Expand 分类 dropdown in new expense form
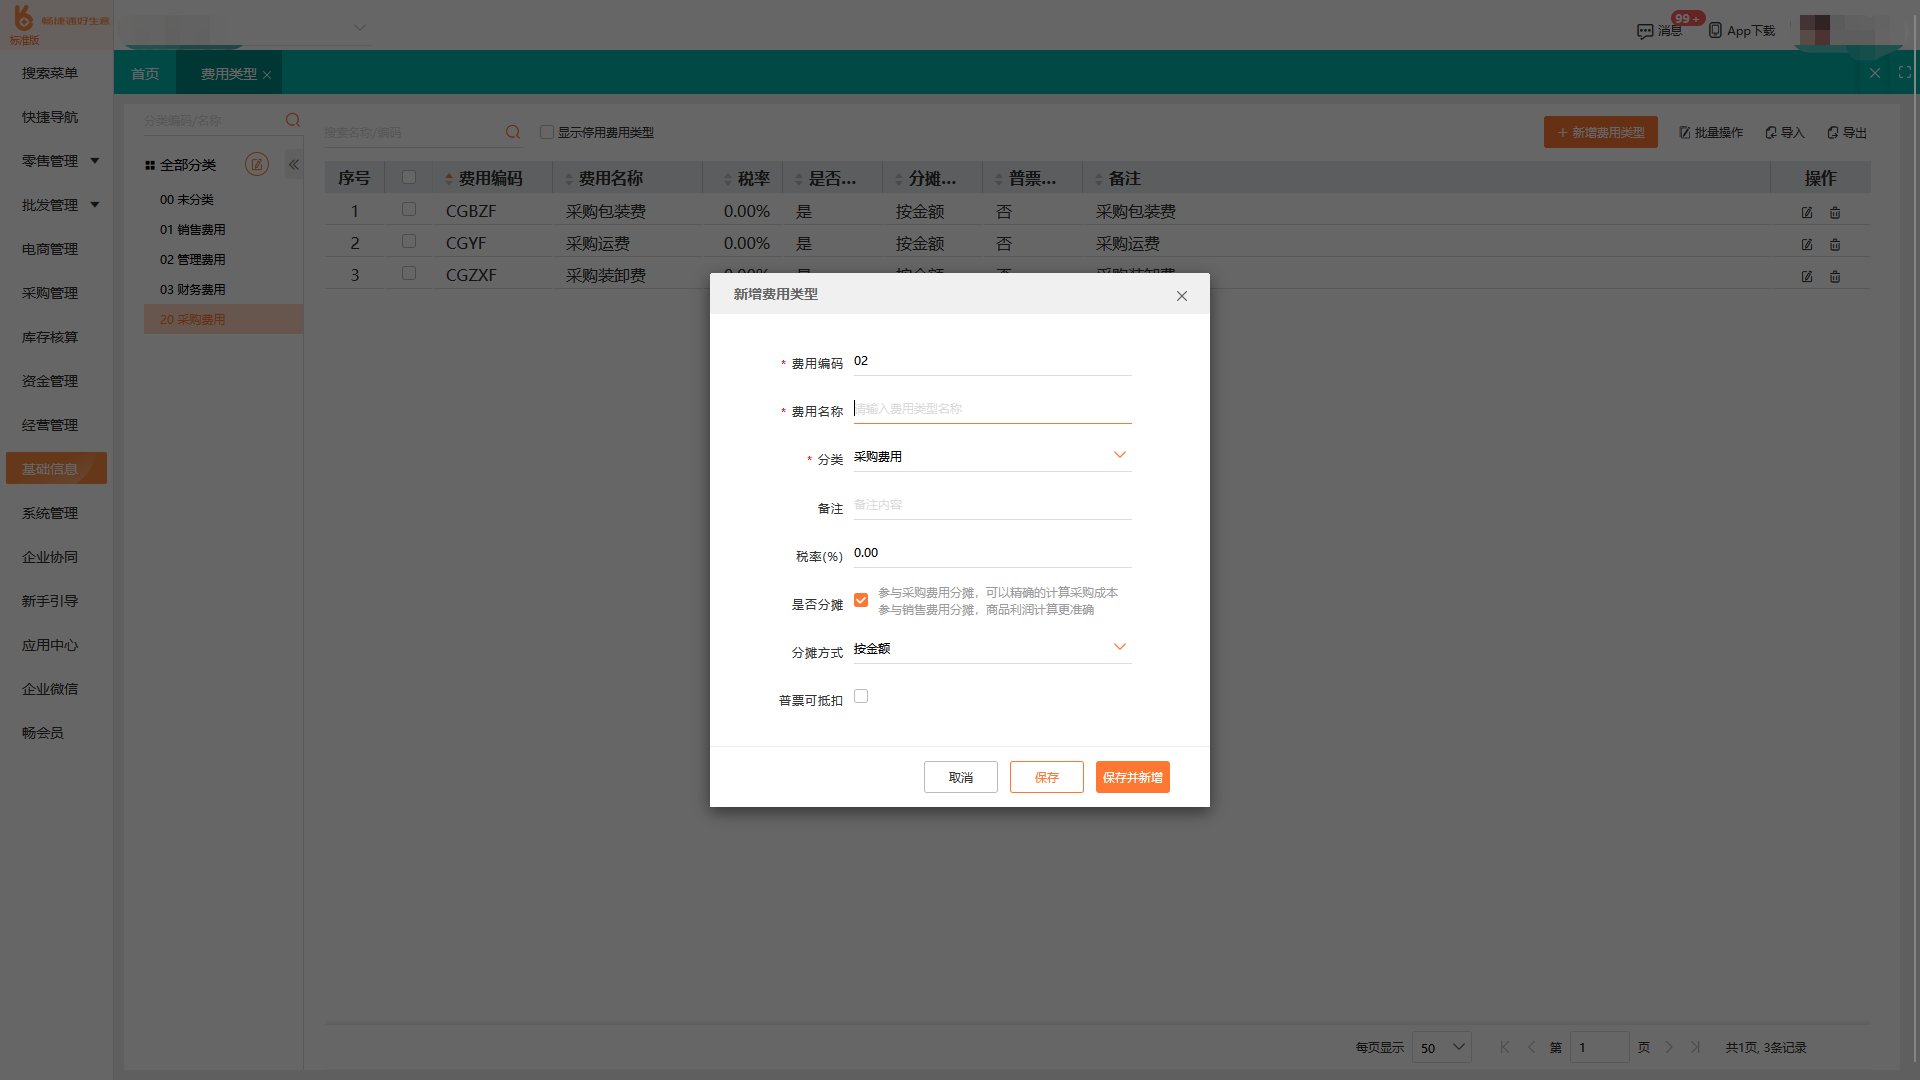The height and width of the screenshot is (1080, 1920). (1118, 456)
